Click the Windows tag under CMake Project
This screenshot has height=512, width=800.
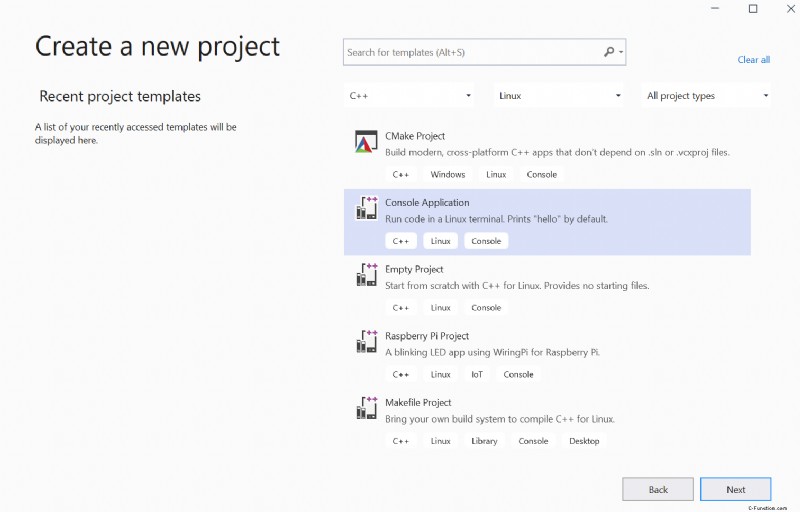point(448,175)
